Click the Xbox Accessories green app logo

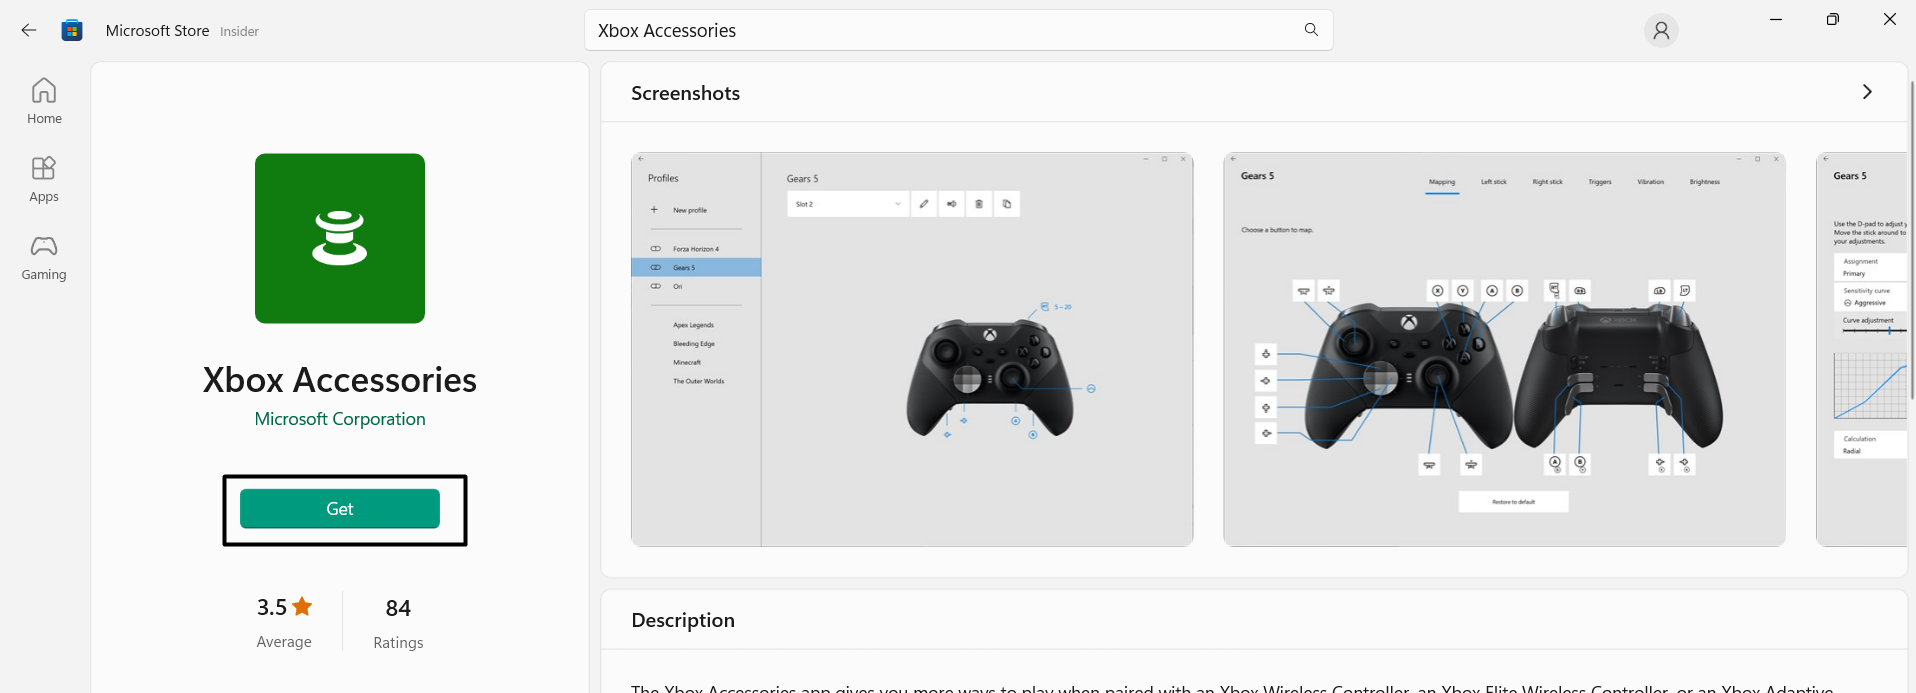click(x=340, y=238)
